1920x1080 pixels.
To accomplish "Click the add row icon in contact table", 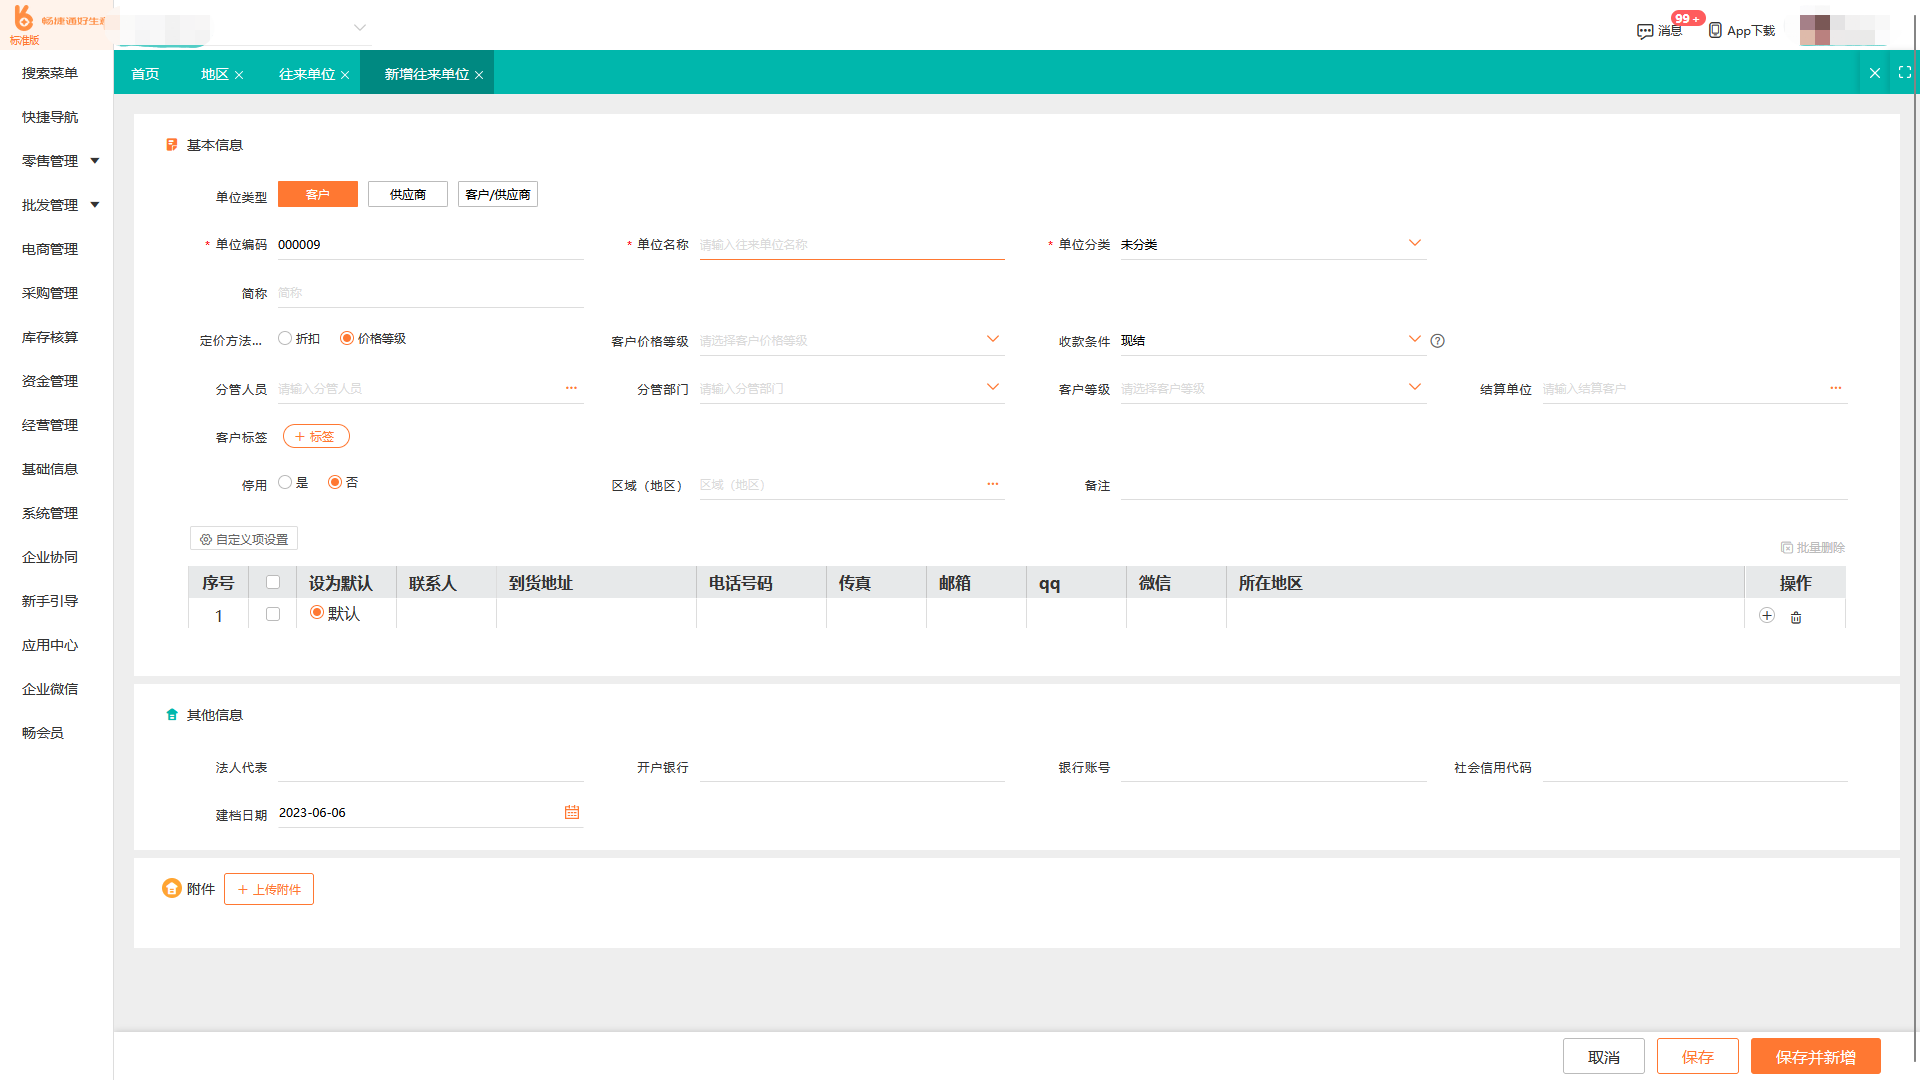I will coord(1767,615).
